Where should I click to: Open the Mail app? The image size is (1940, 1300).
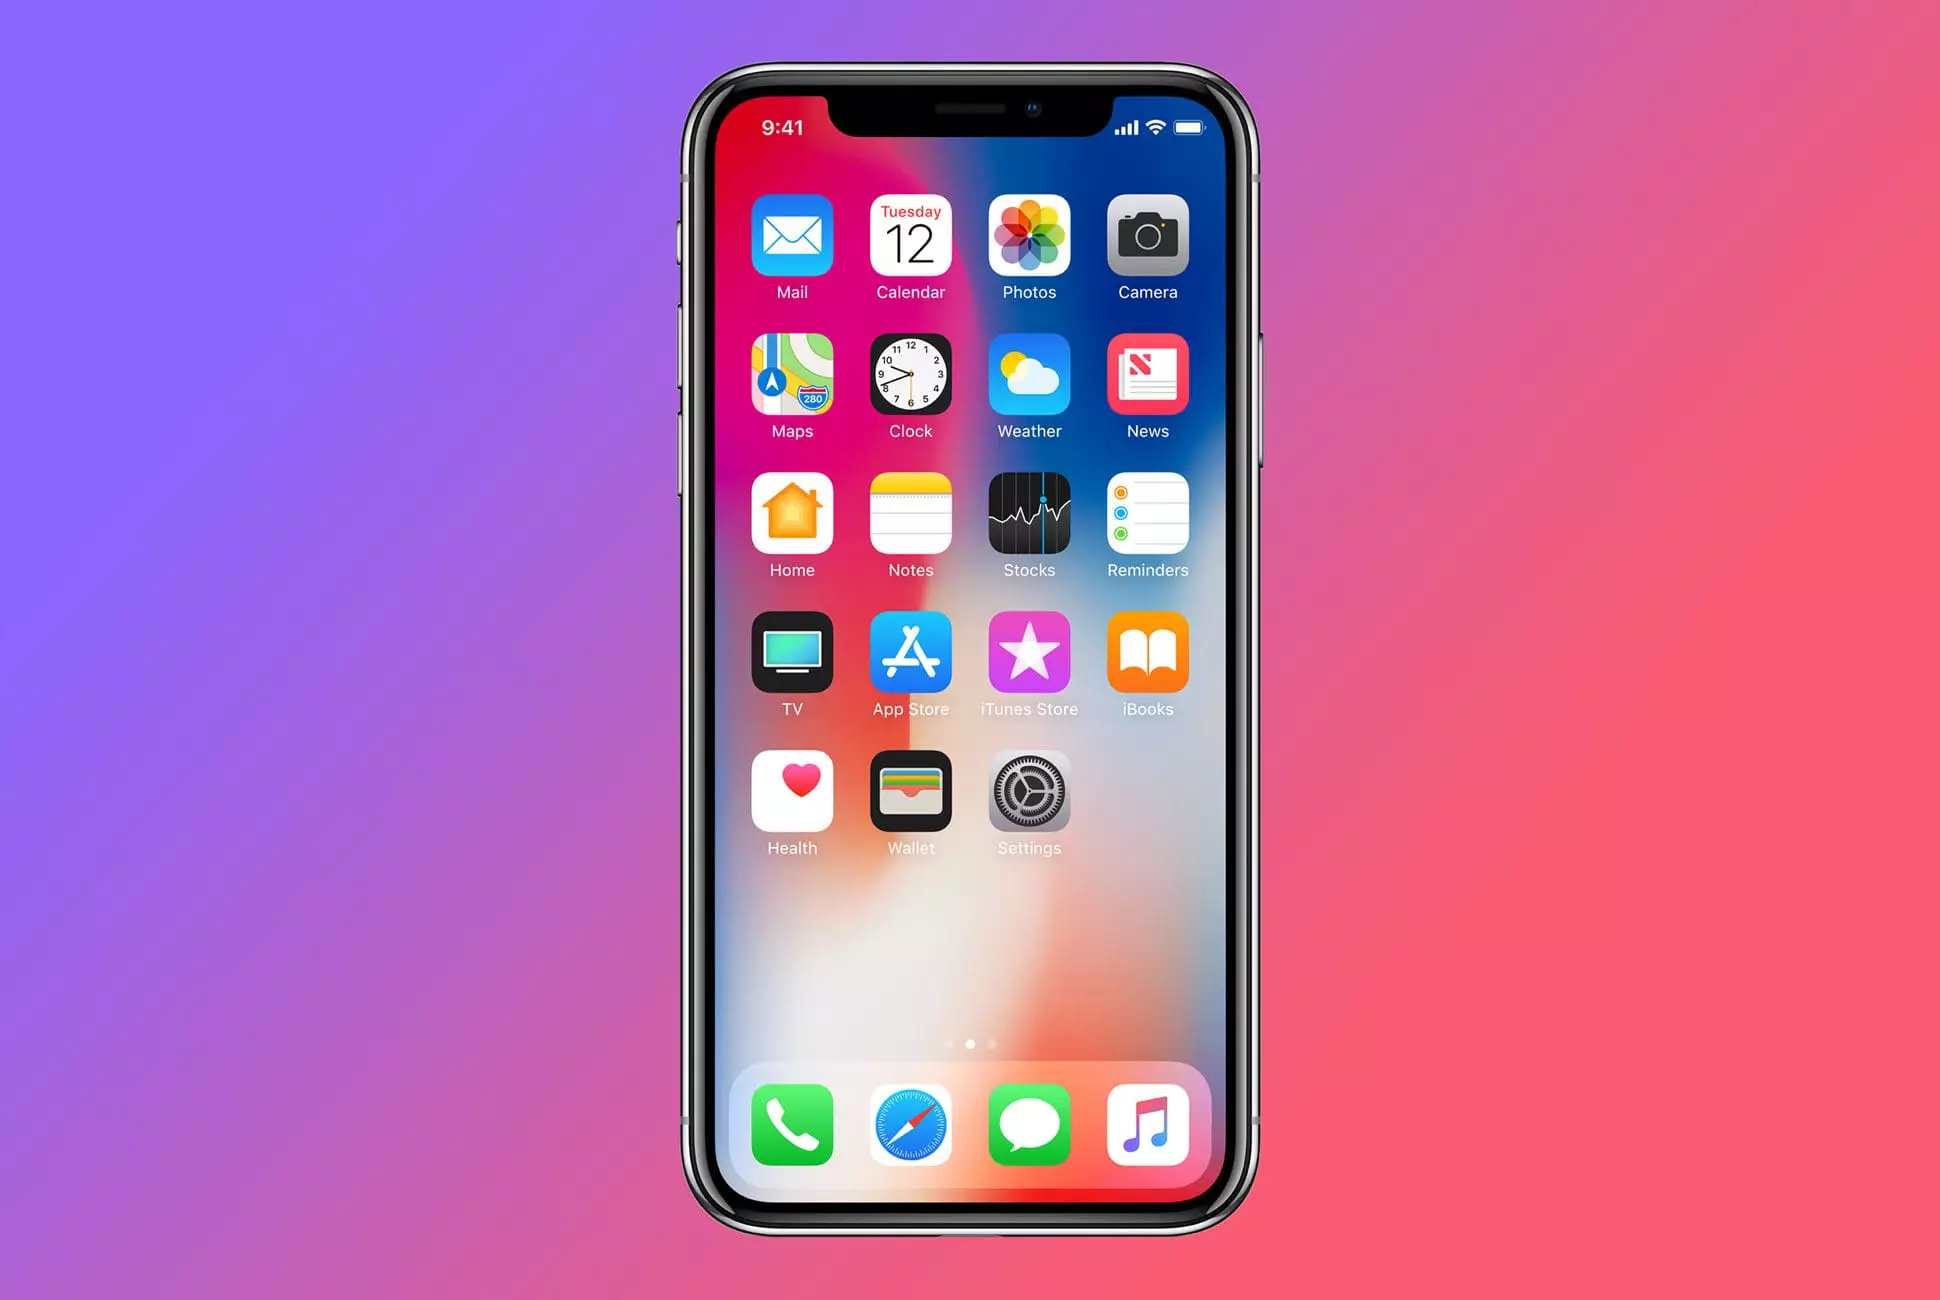[x=791, y=247]
